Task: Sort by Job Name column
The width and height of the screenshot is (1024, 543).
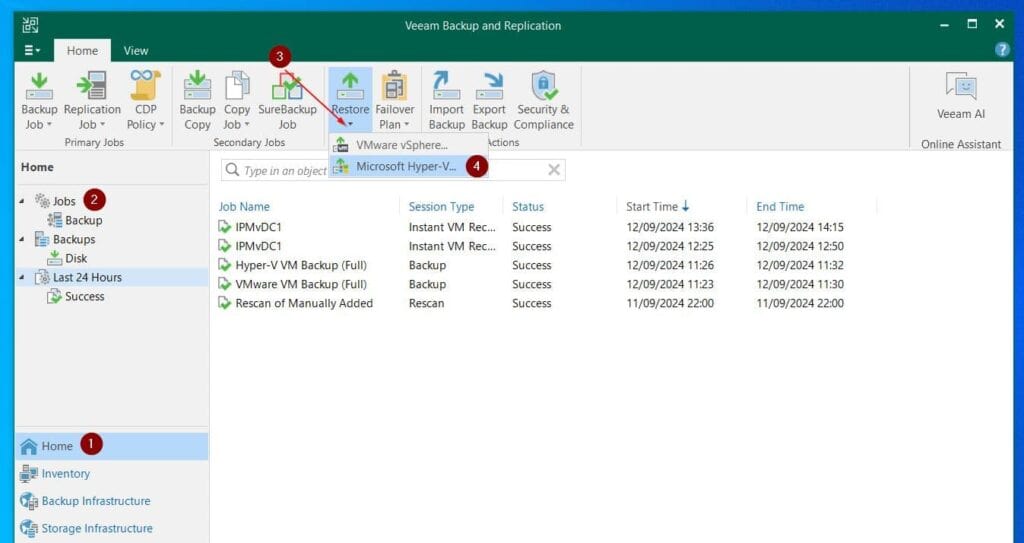Action: click(244, 206)
